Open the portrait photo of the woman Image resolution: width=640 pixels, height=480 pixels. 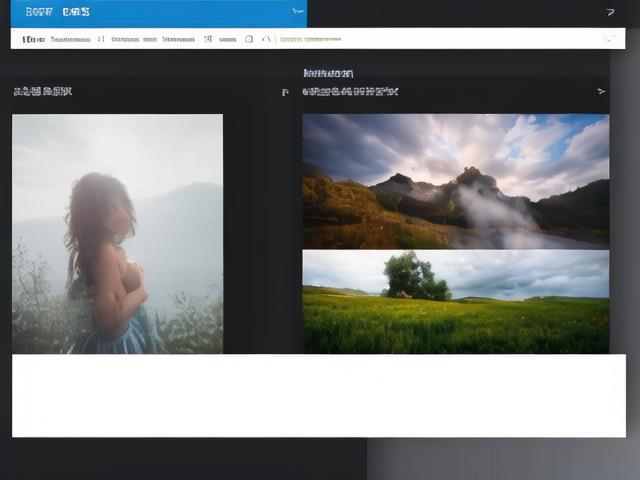coord(117,233)
